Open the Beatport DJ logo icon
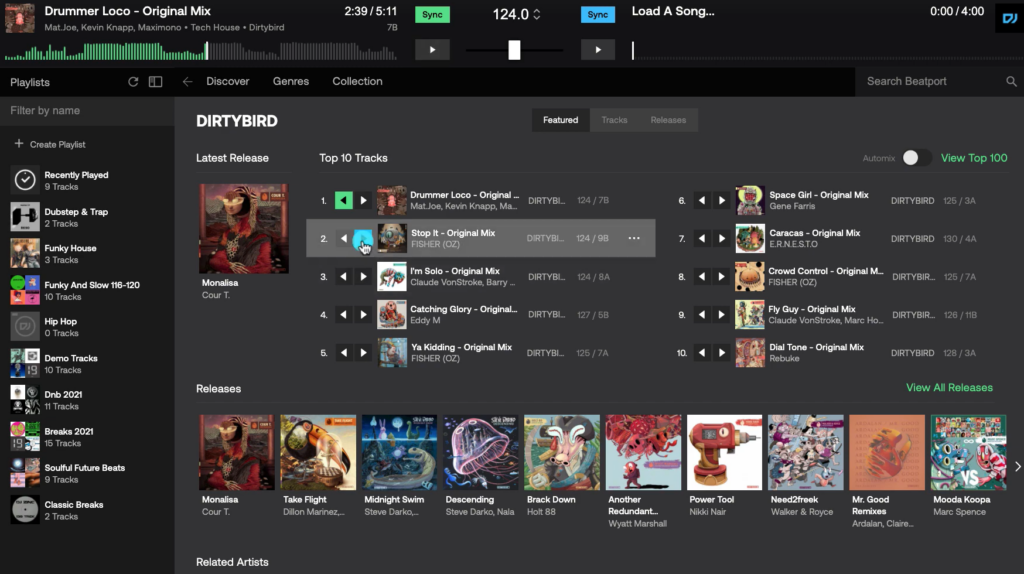This screenshot has width=1024, height=574. [x=1010, y=18]
